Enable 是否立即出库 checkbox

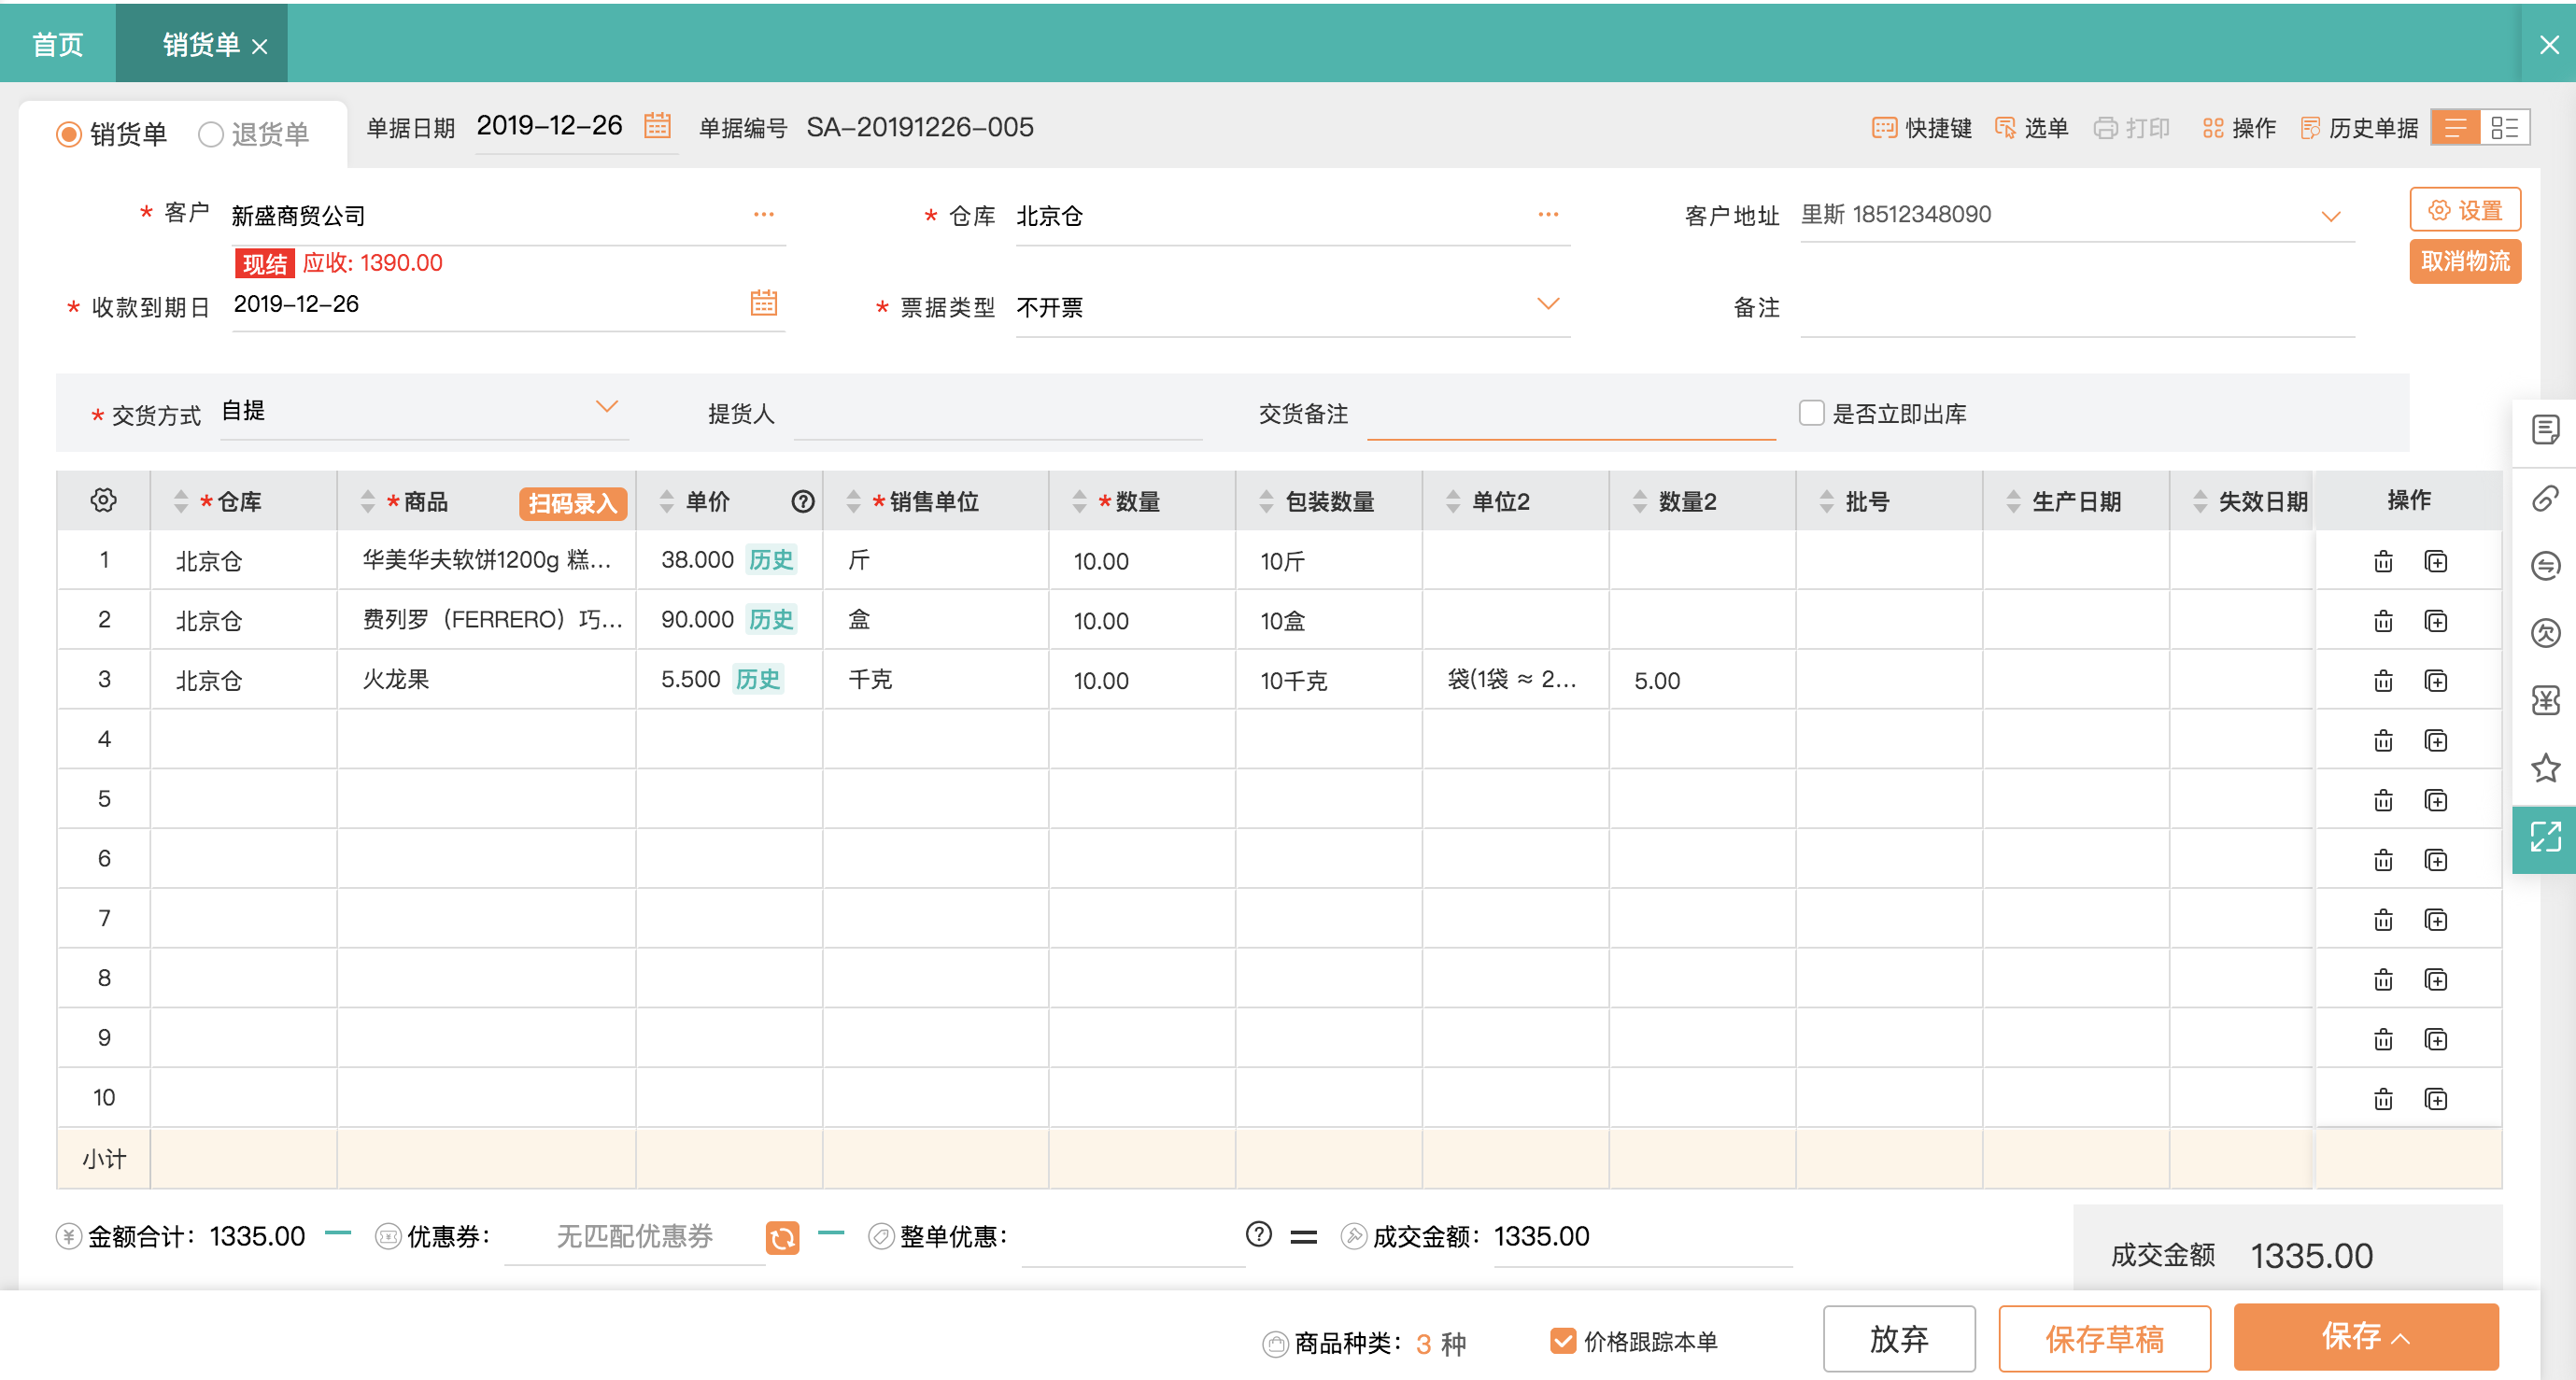tap(1811, 414)
